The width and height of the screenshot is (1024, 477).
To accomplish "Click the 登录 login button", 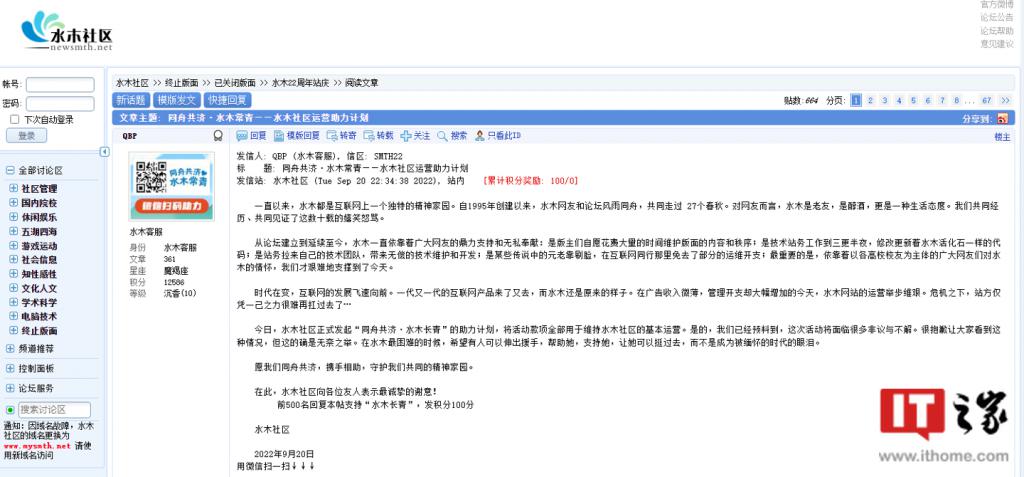I will 26,136.
